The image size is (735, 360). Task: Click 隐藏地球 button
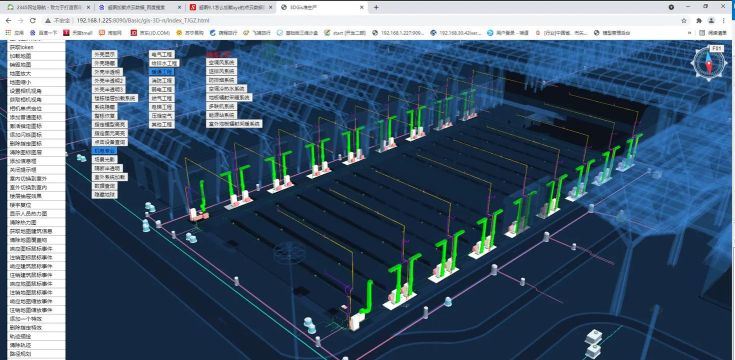104,195
